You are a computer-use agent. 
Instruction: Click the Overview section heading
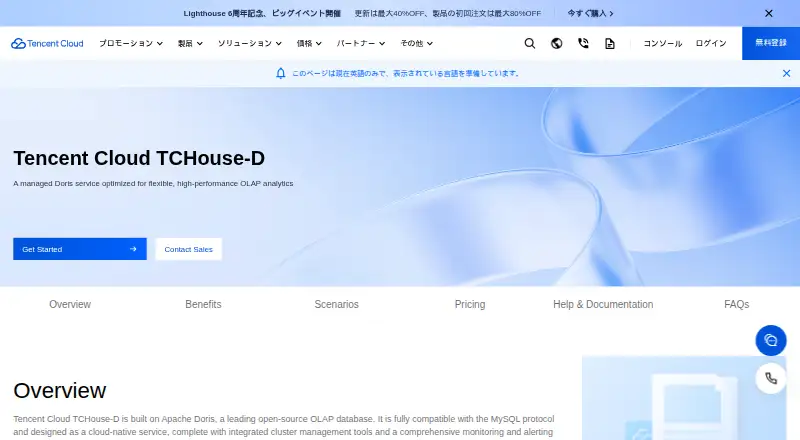click(x=60, y=390)
